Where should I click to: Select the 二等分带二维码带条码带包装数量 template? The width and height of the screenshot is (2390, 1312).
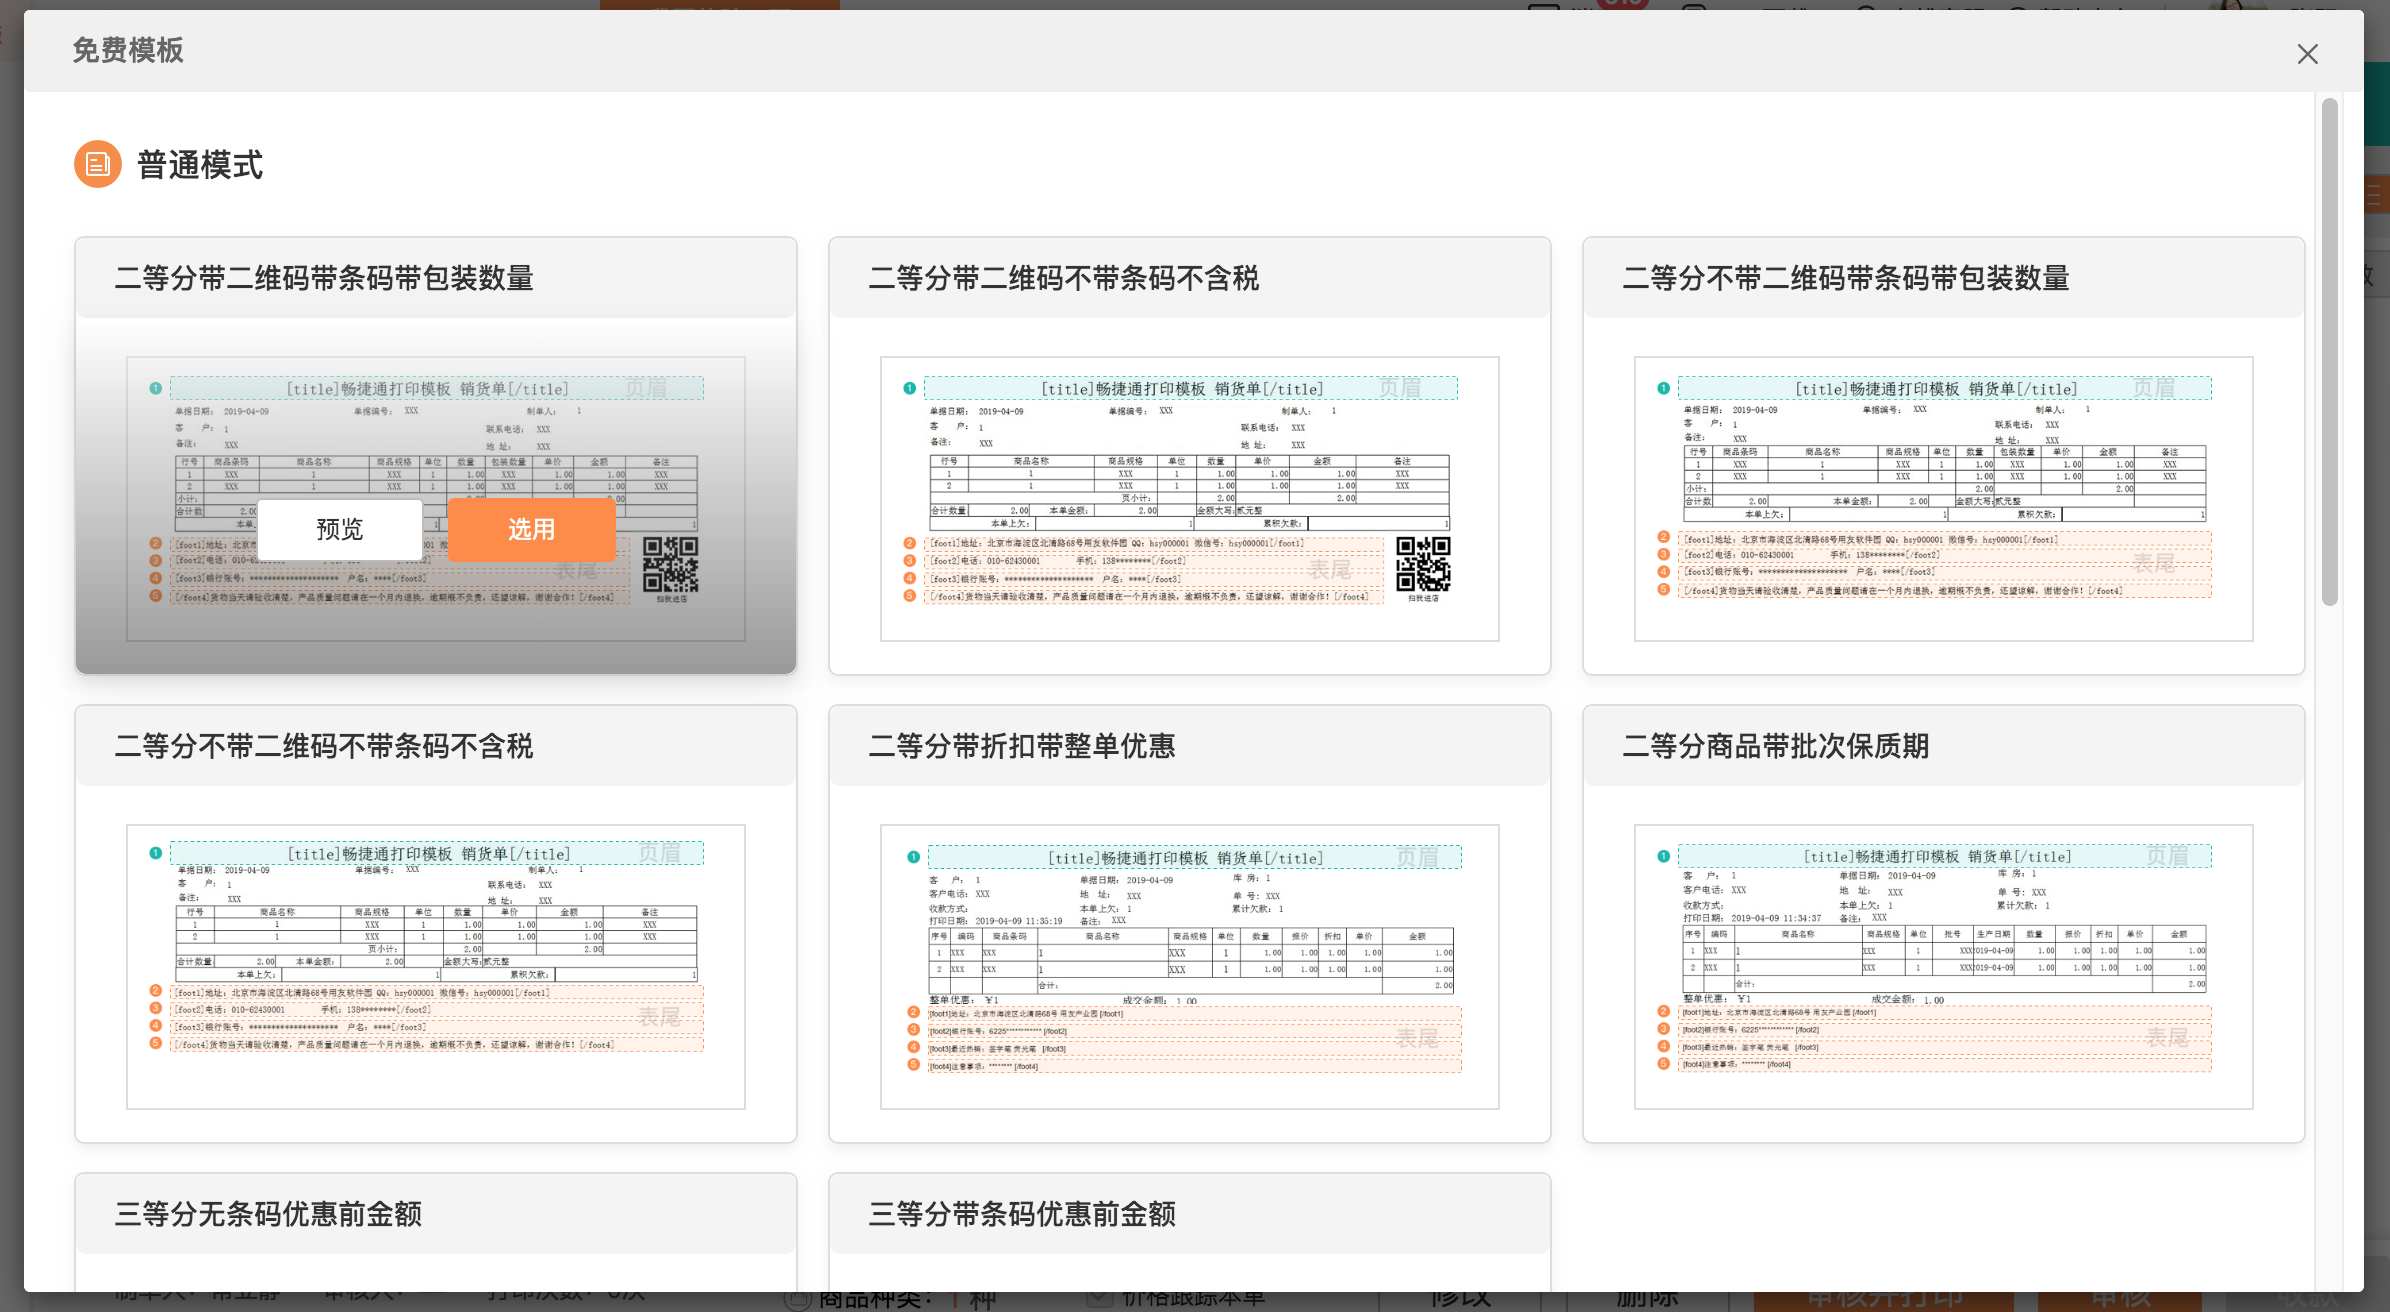(533, 530)
